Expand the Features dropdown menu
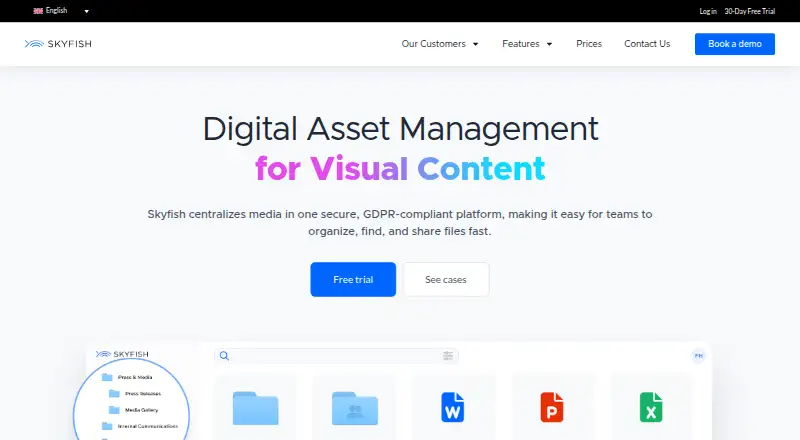 527,44
